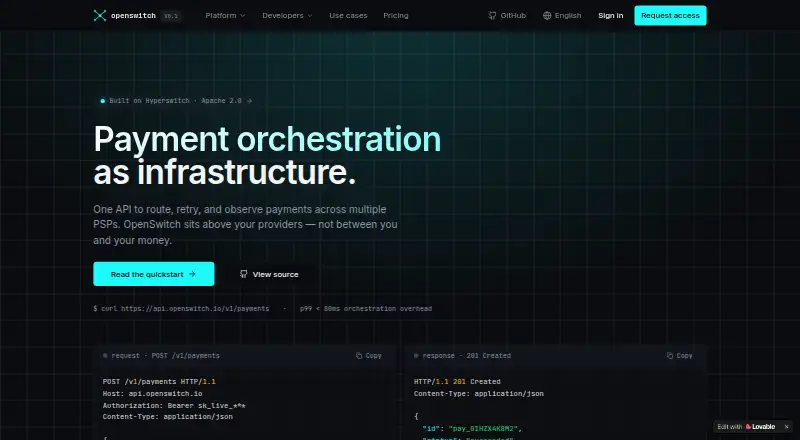Click 'request · POST /v1/payments' panel title
Image resolution: width=800 pixels, height=440 pixels.
pos(165,355)
